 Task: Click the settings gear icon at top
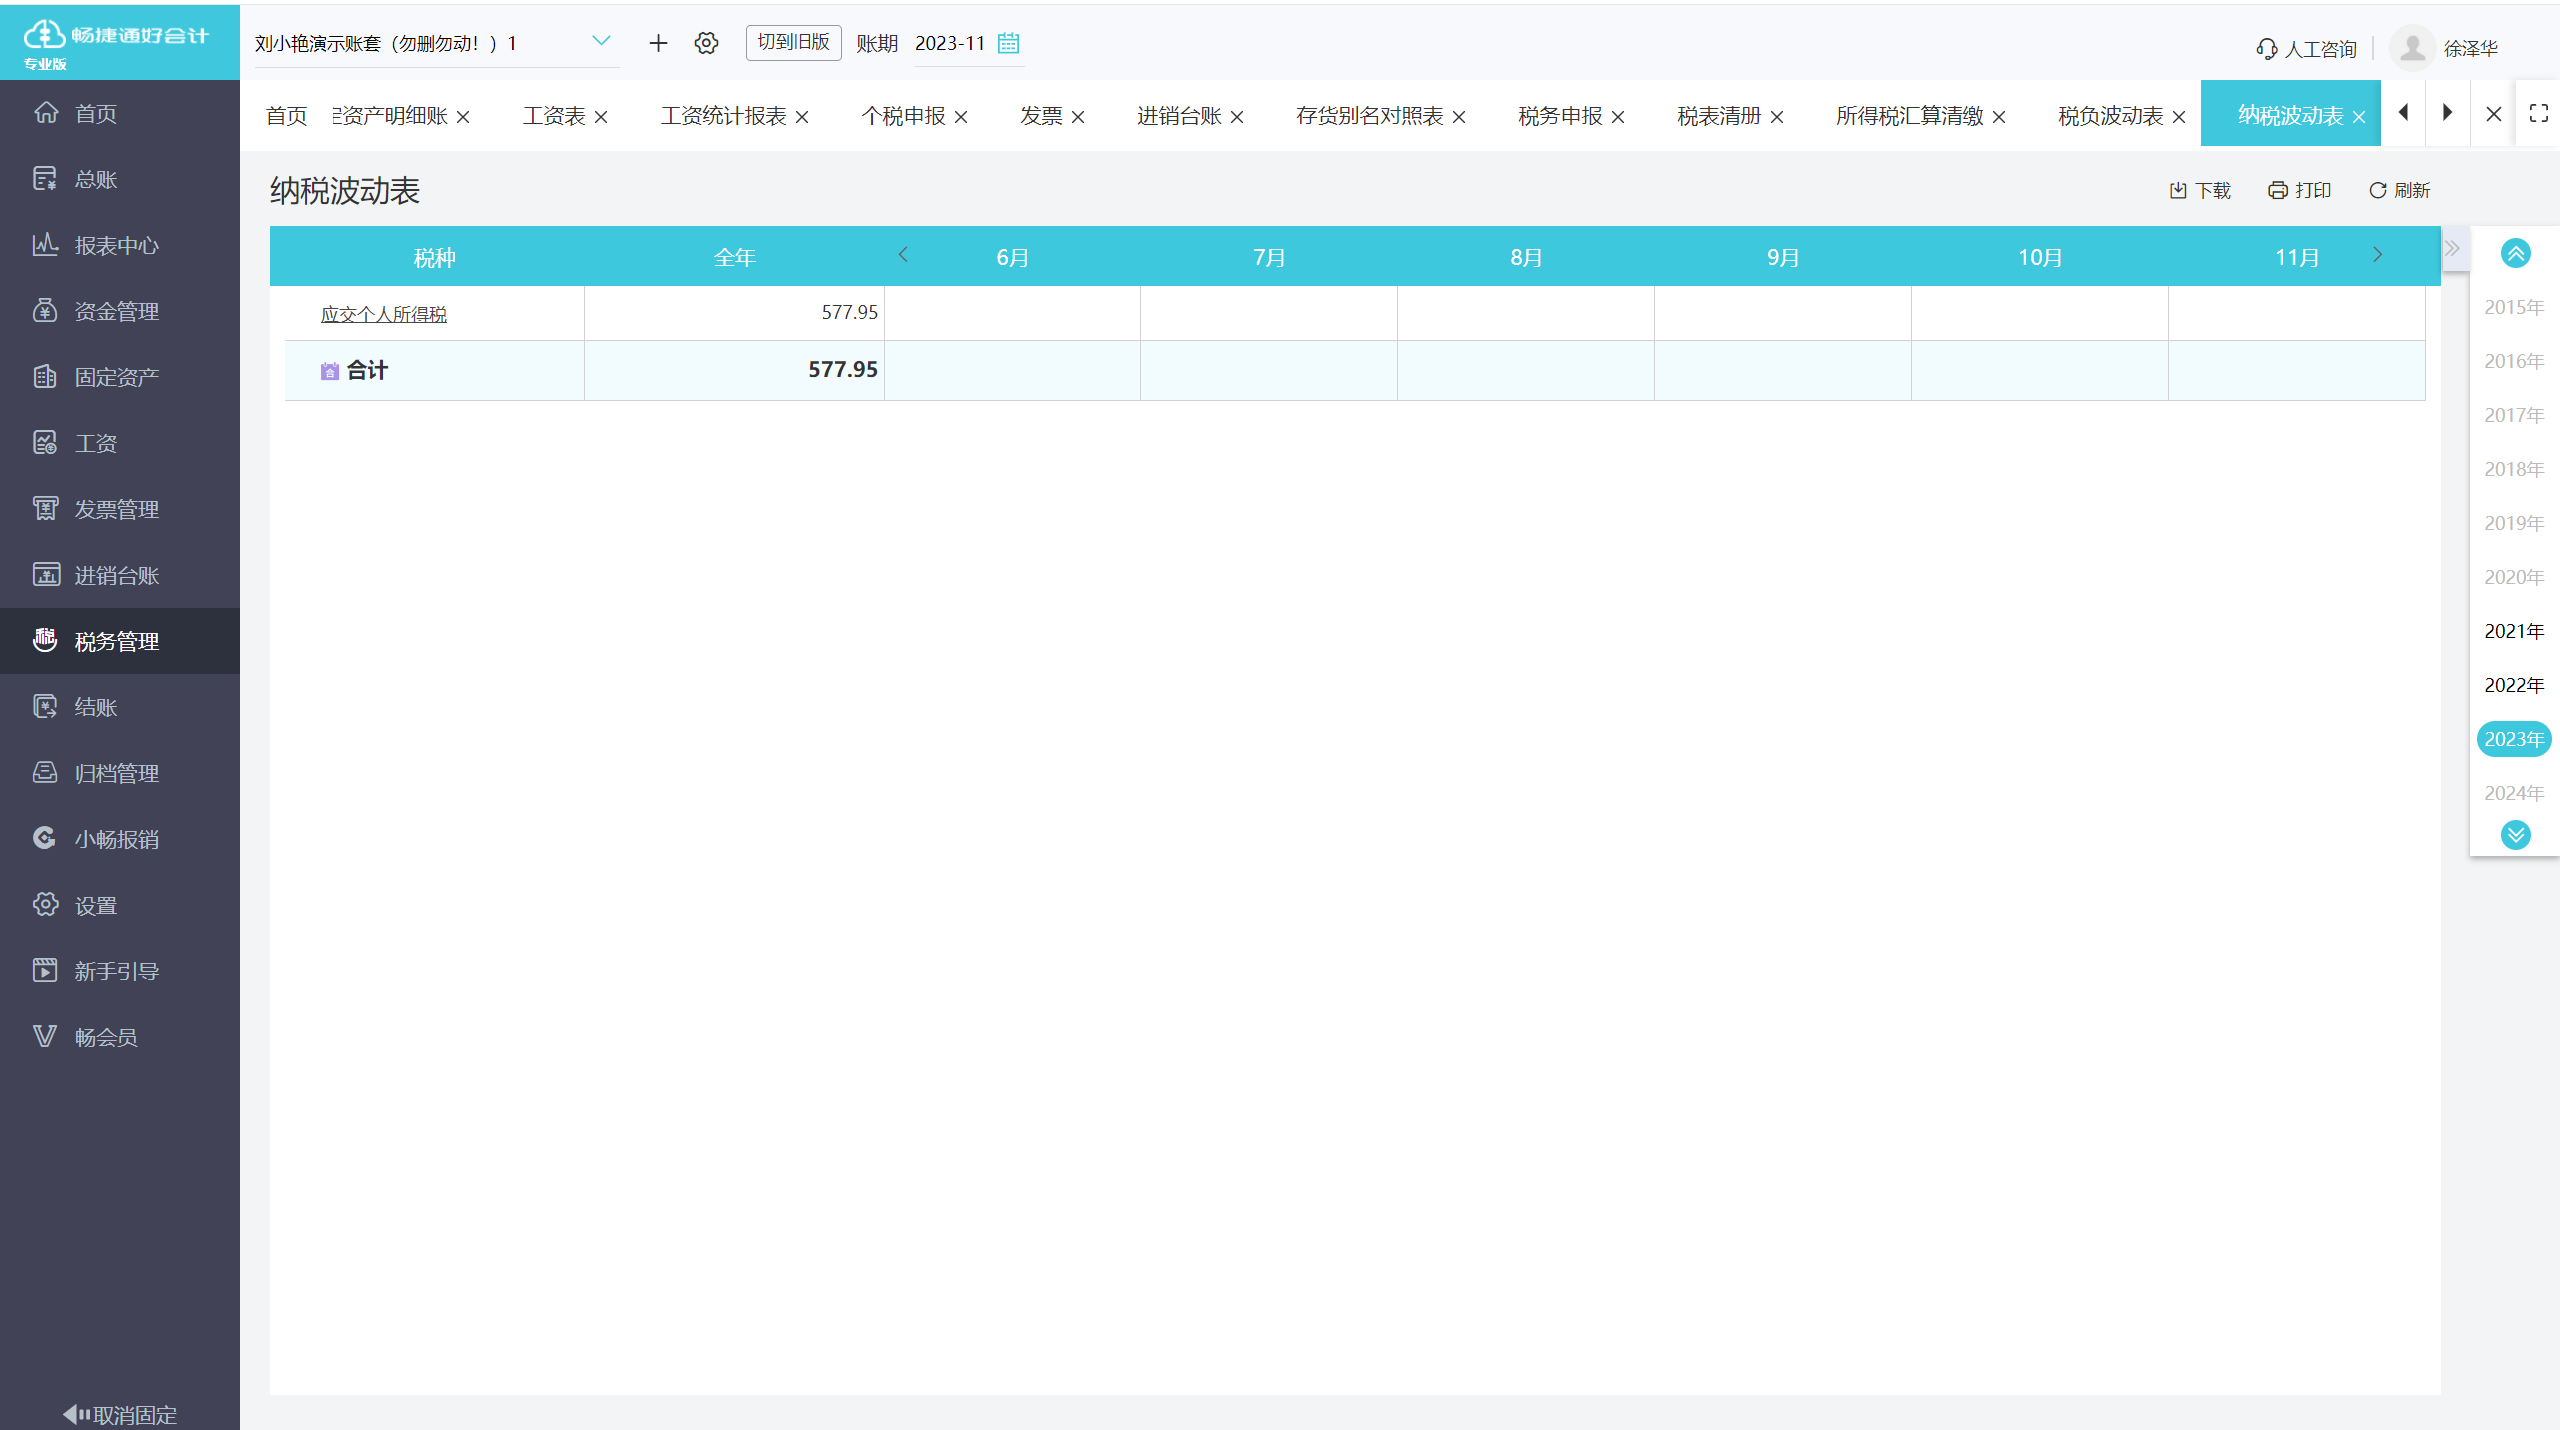pyautogui.click(x=705, y=42)
